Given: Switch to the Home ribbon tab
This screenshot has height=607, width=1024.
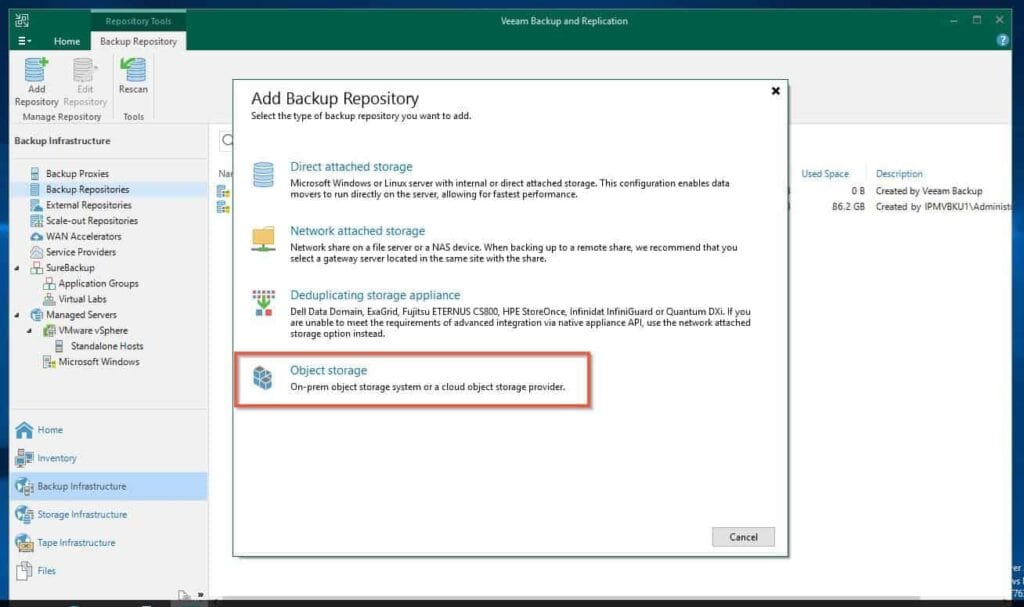Looking at the screenshot, I should pos(67,41).
